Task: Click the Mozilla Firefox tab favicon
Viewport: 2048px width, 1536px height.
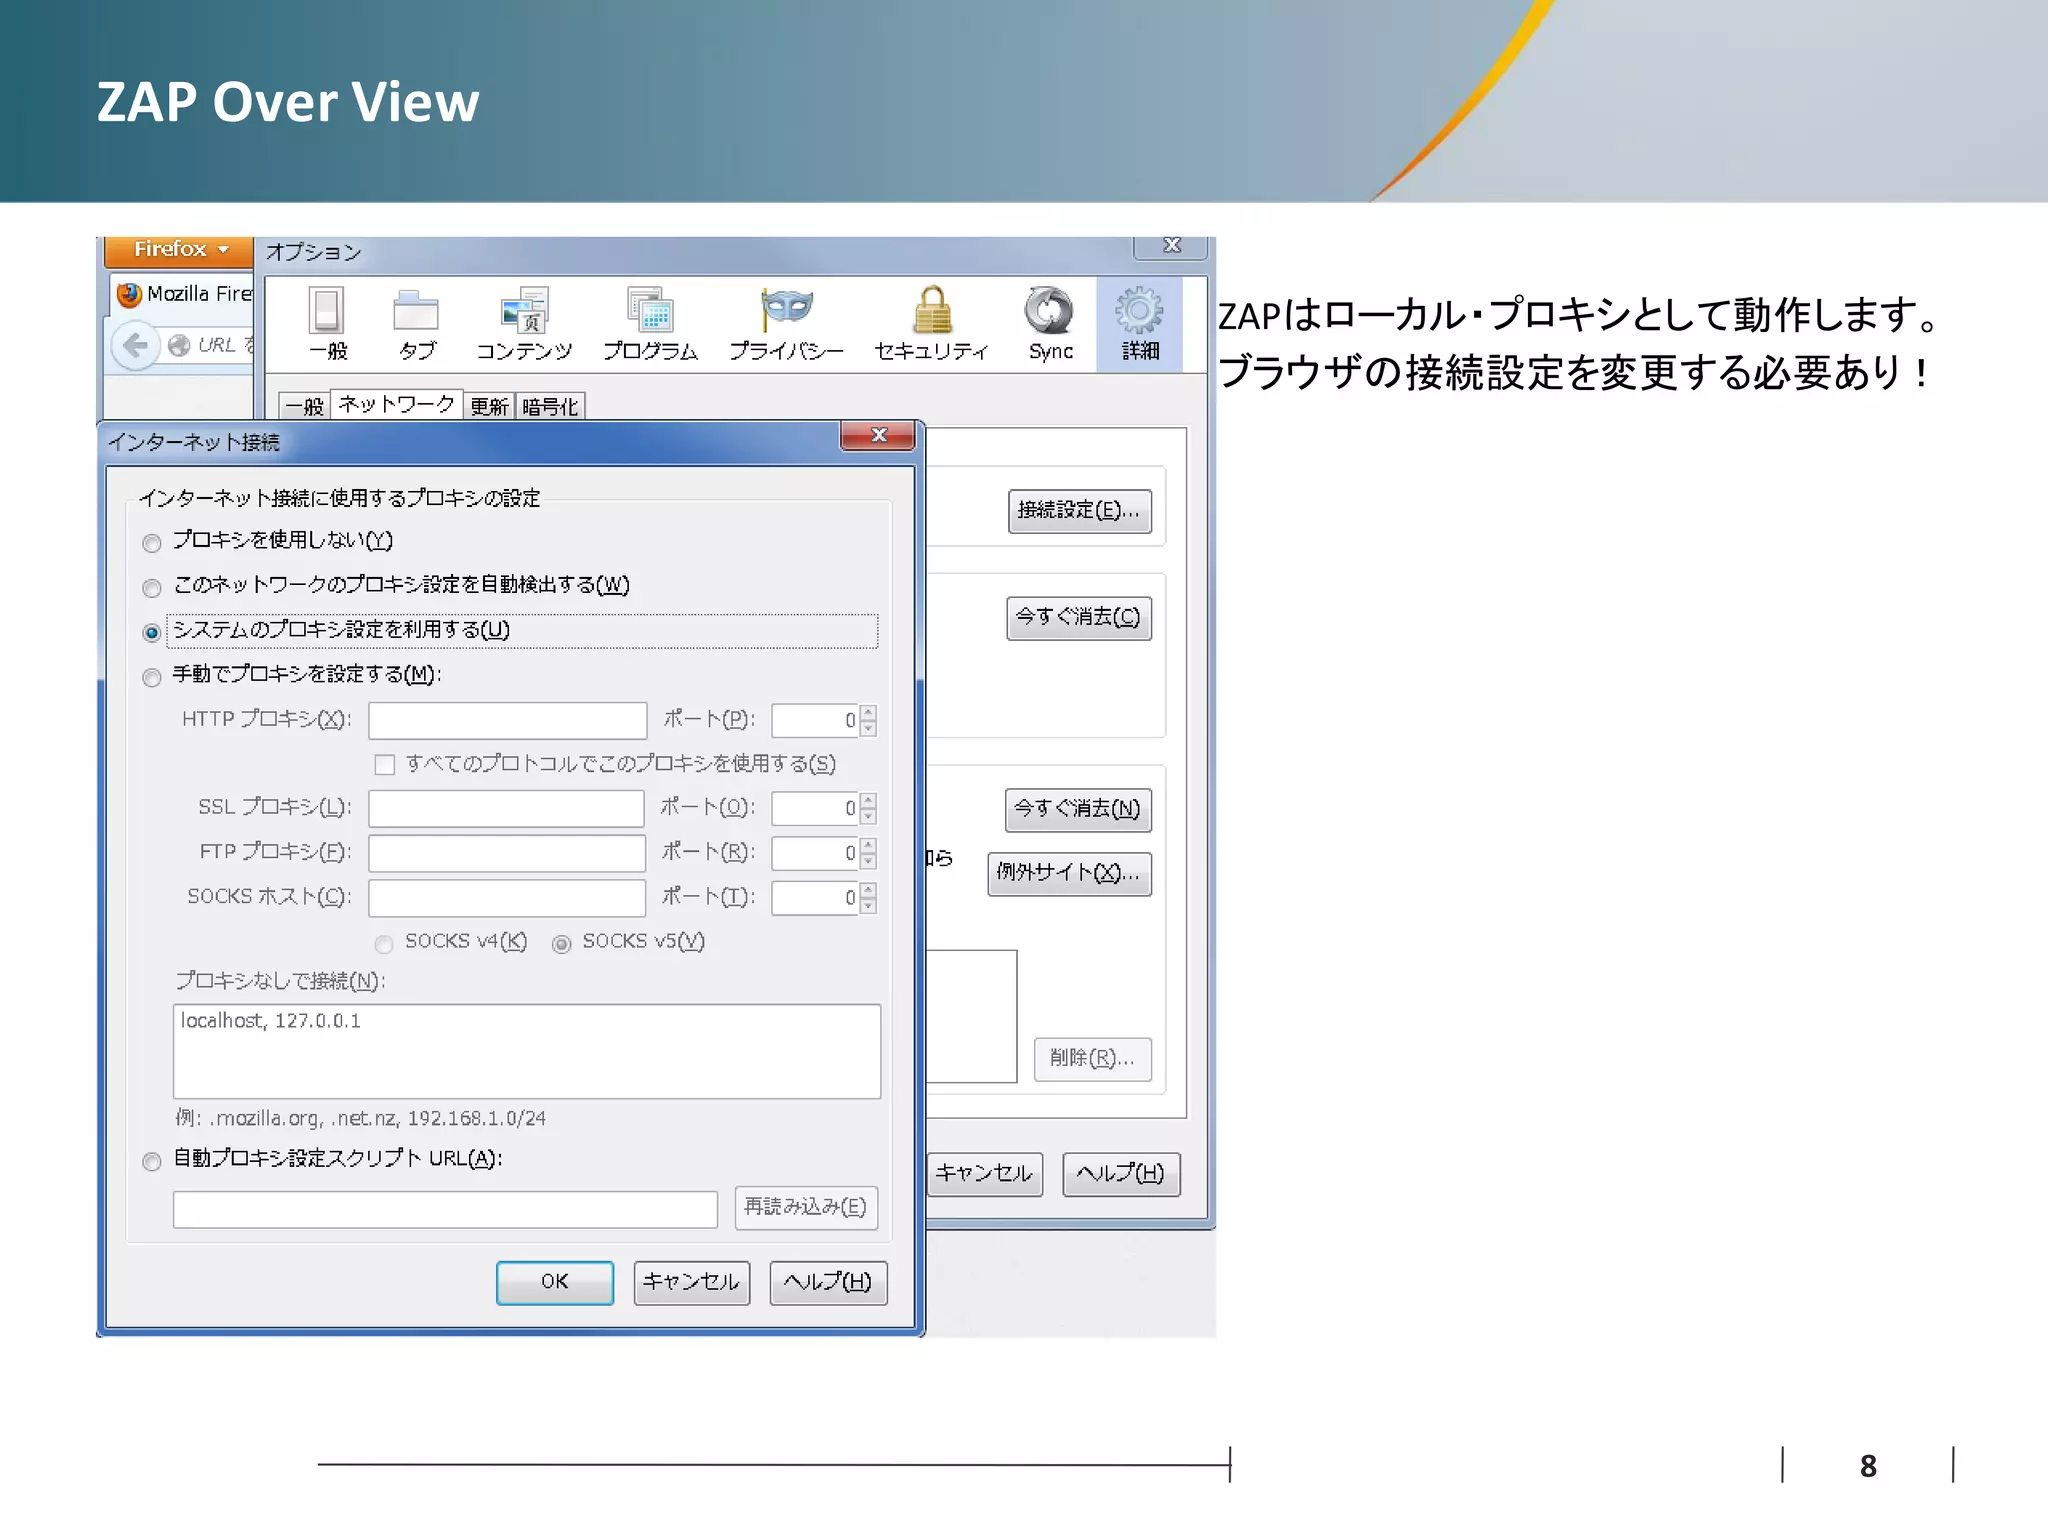Action: (x=129, y=293)
